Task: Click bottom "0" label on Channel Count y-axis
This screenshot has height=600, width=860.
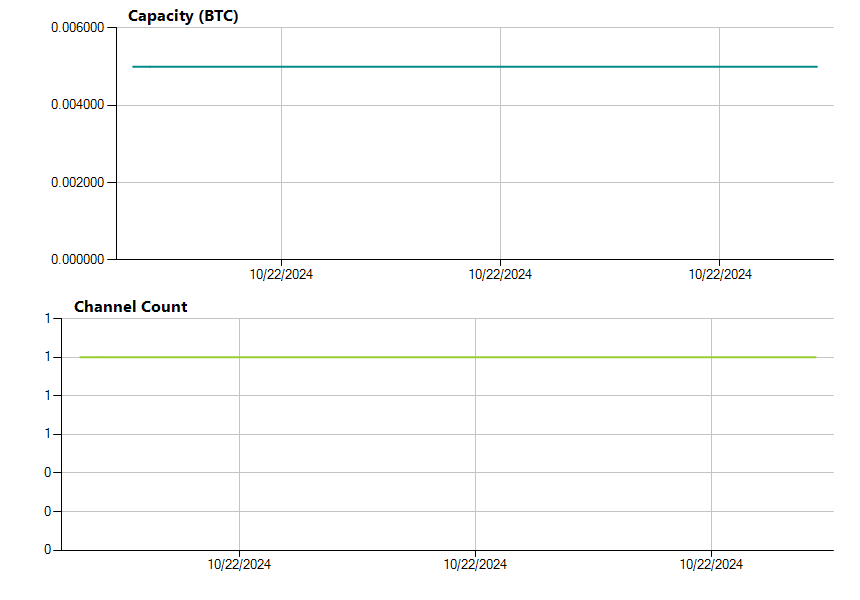Action: tap(47, 550)
